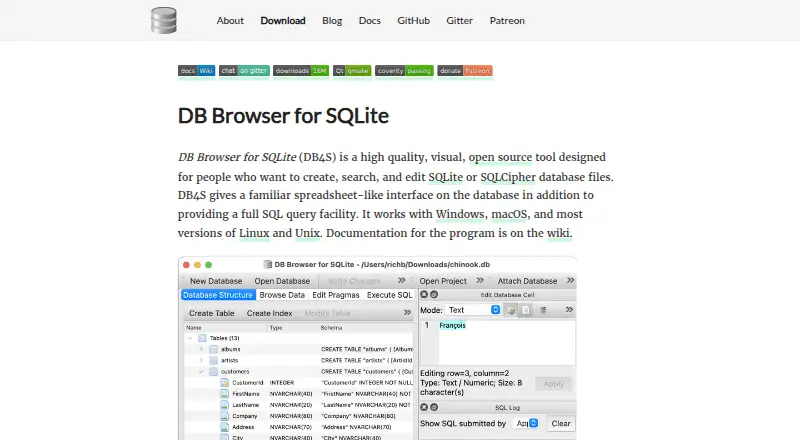Open the Show SQL submitted by dropdown
This screenshot has width=800, height=440.
point(527,423)
